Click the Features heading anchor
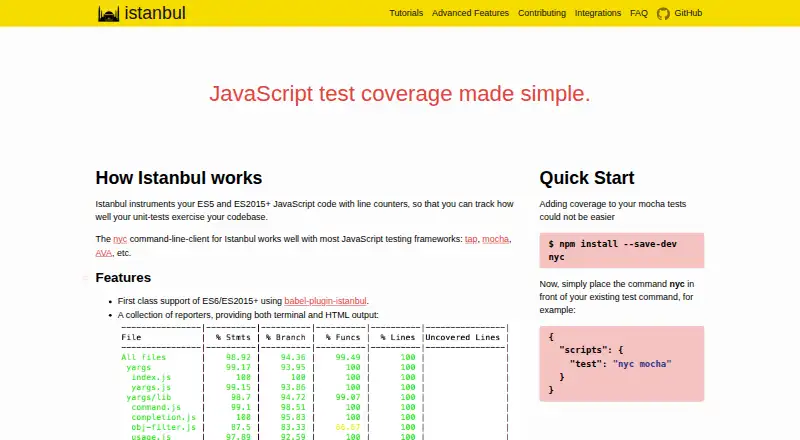 click(85, 278)
